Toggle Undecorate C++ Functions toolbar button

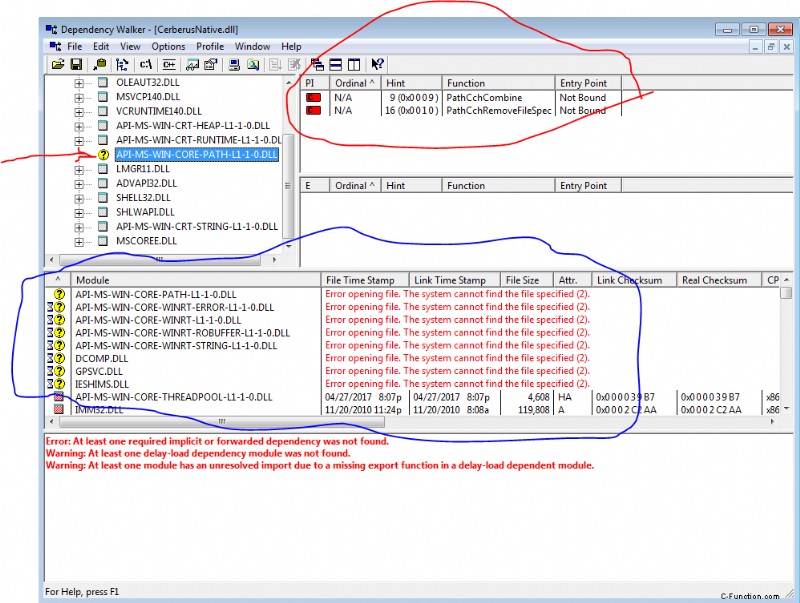click(169, 65)
